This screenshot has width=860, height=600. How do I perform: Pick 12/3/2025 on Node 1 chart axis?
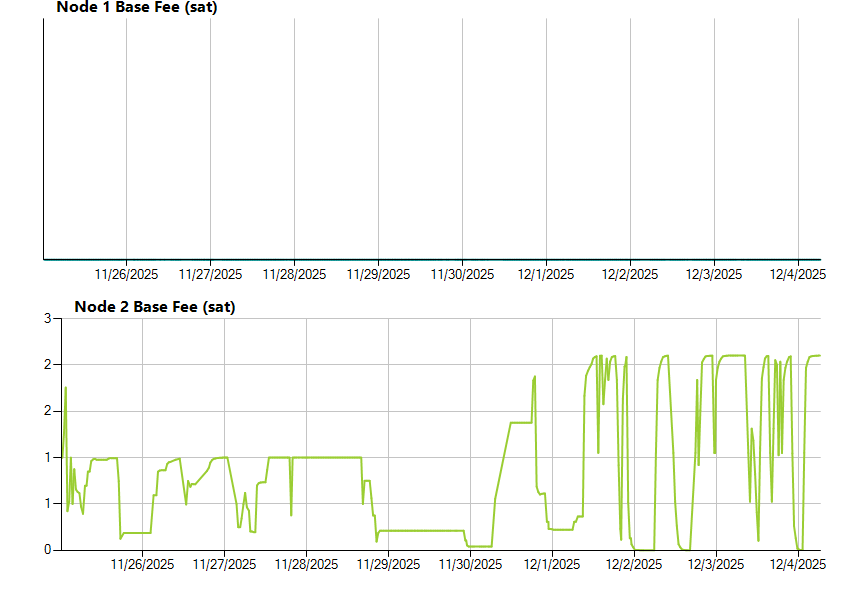714,273
